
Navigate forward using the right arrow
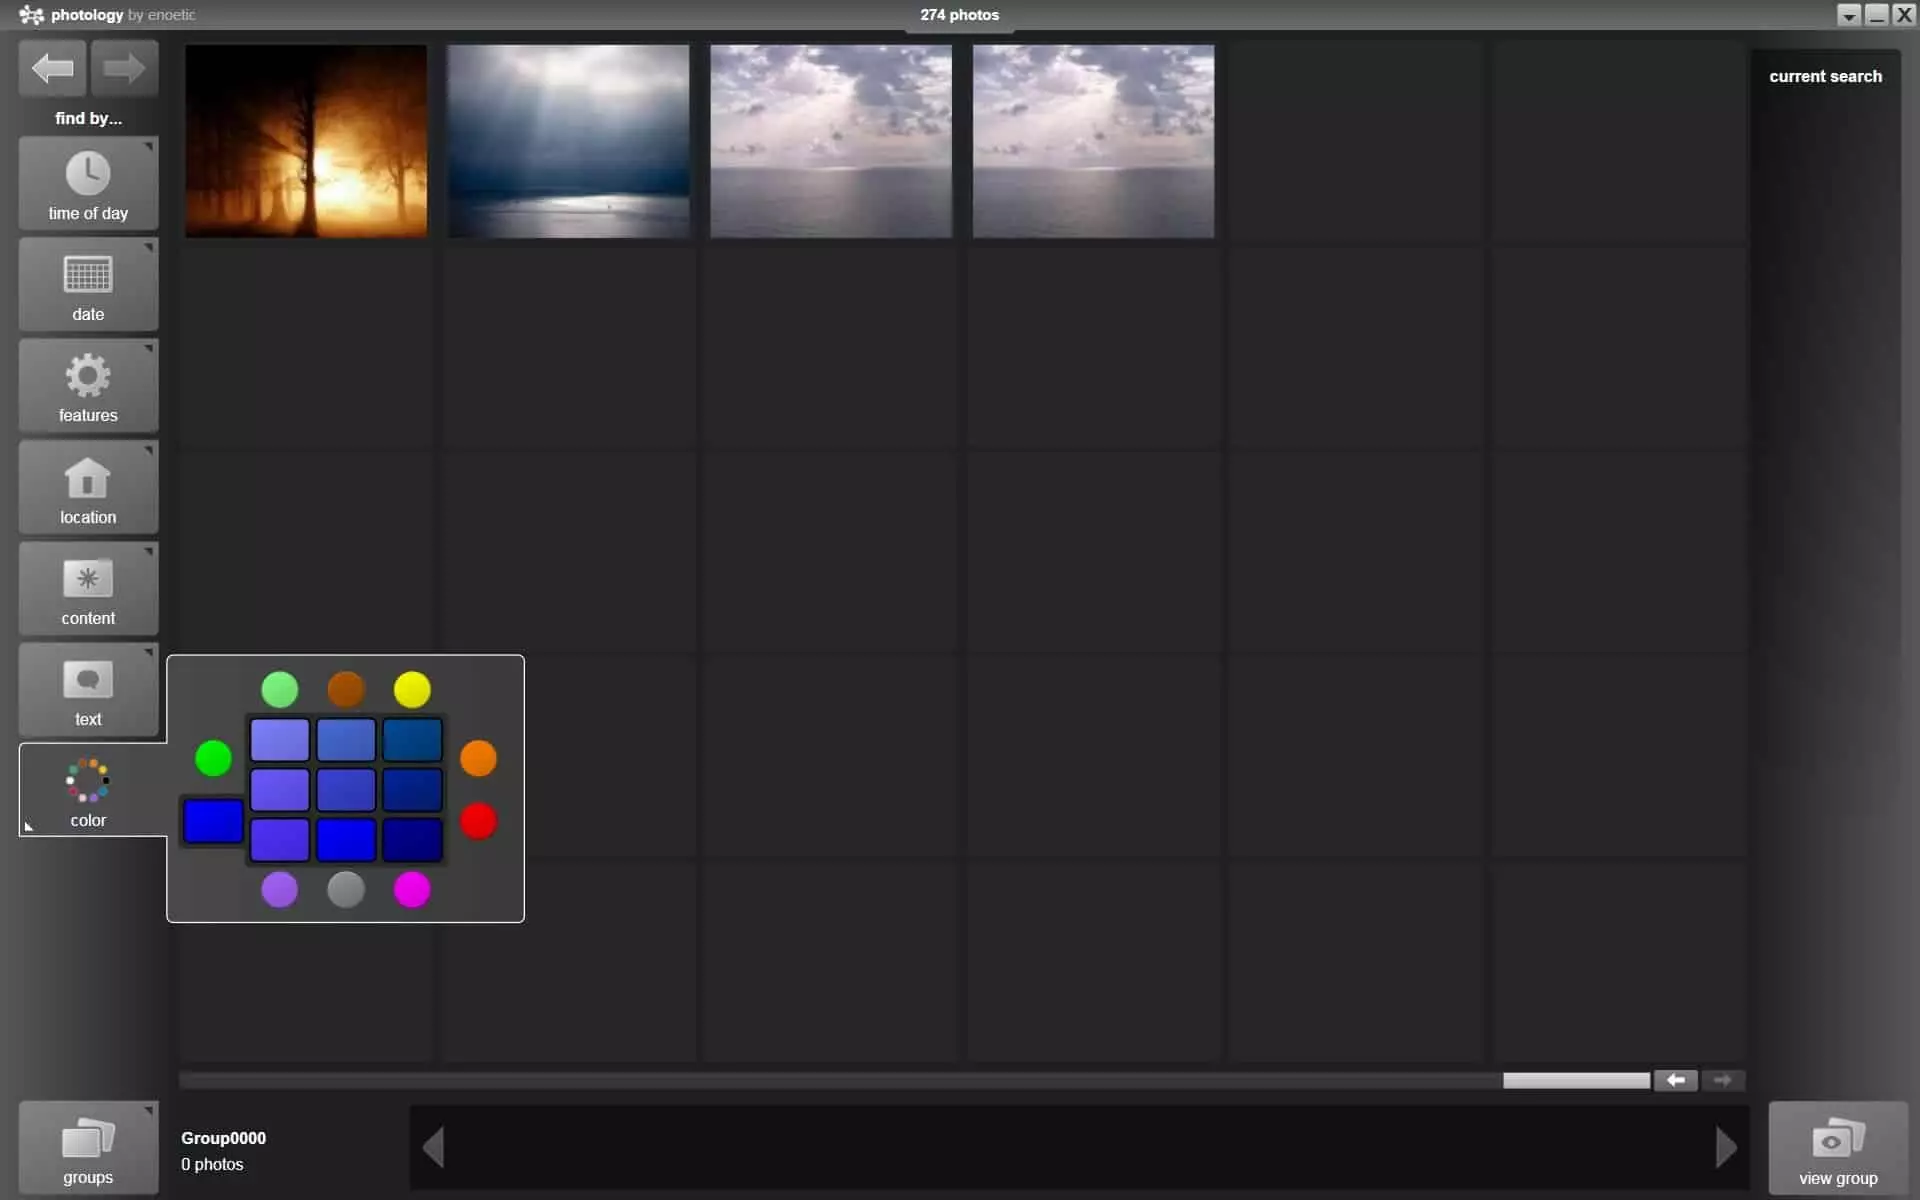coord(123,68)
